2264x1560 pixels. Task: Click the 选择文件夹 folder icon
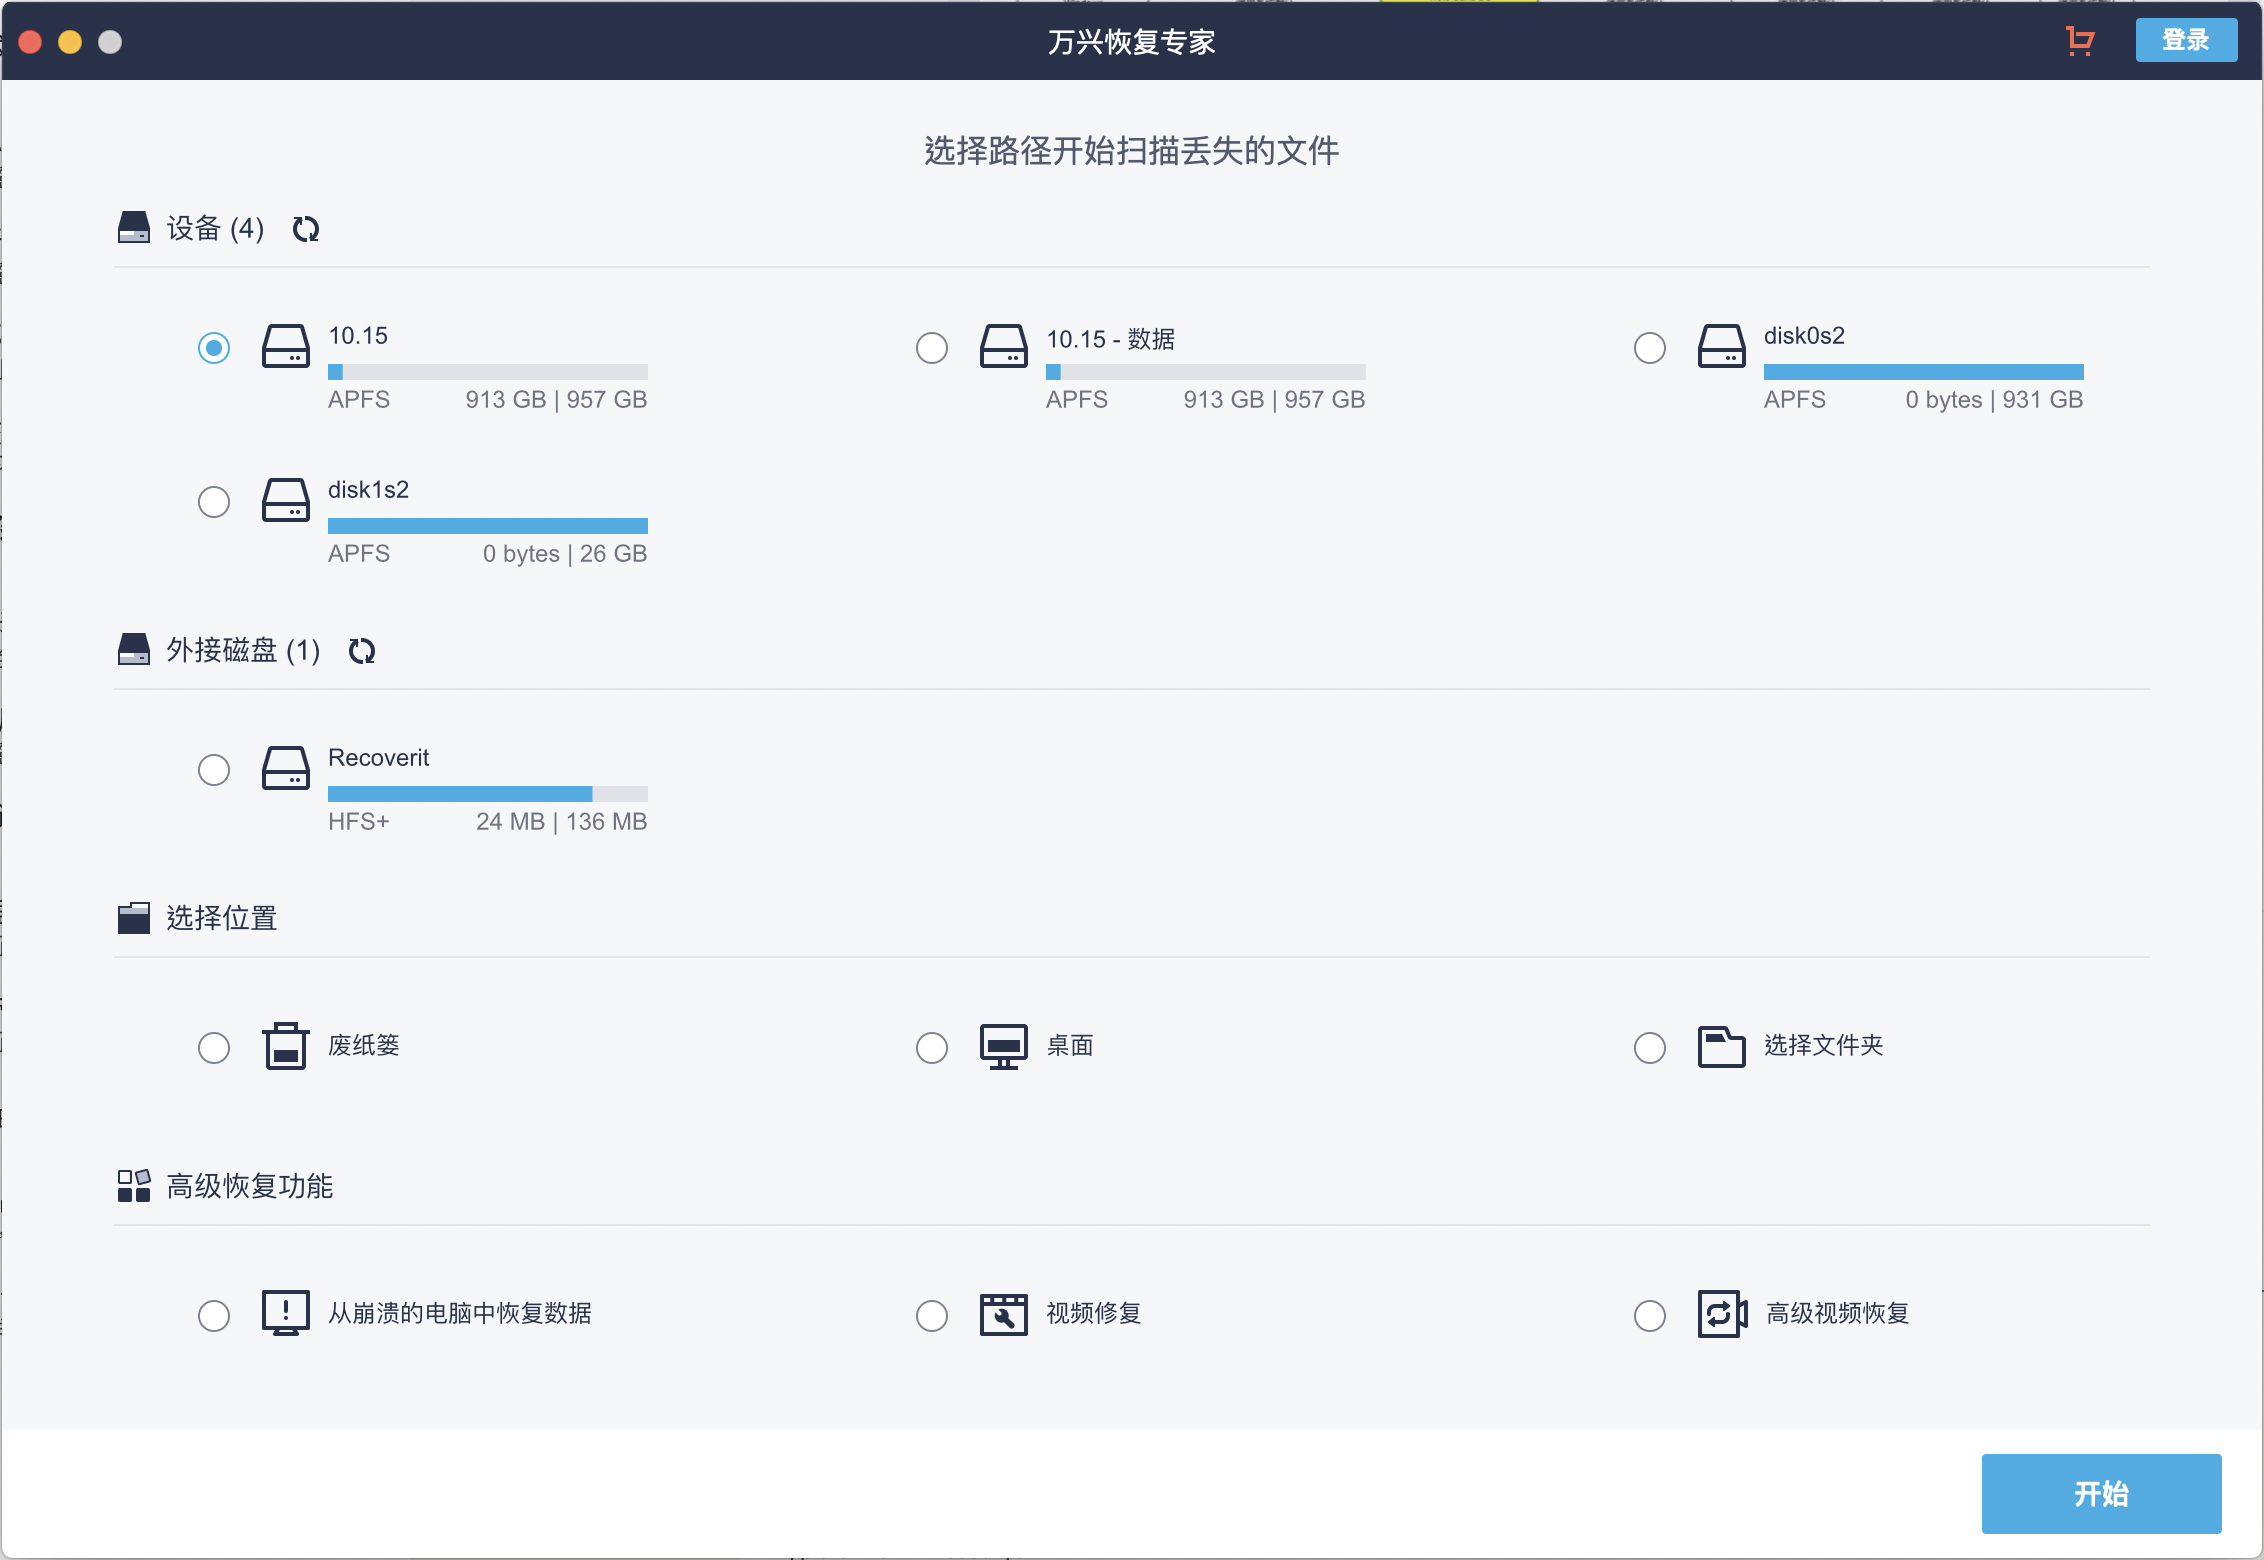pos(1721,1046)
